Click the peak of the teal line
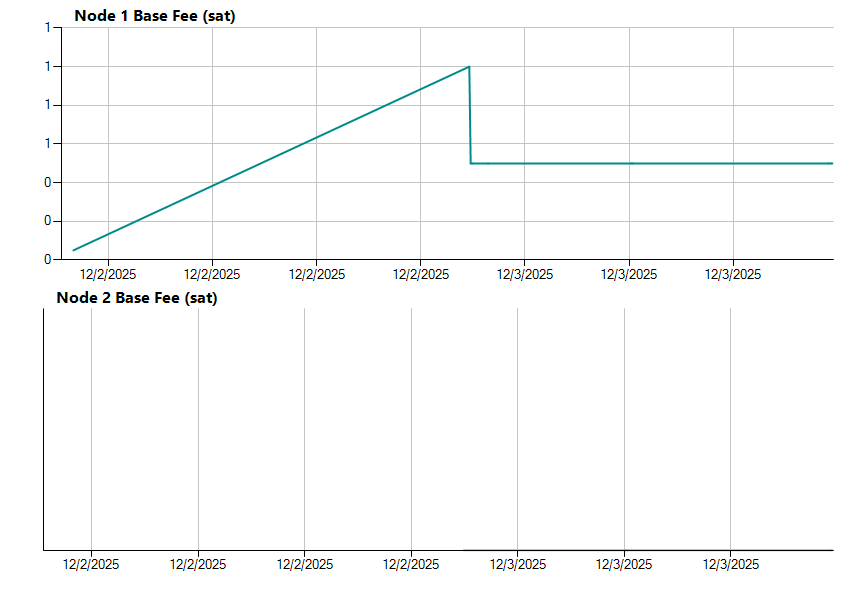 pyautogui.click(x=469, y=67)
